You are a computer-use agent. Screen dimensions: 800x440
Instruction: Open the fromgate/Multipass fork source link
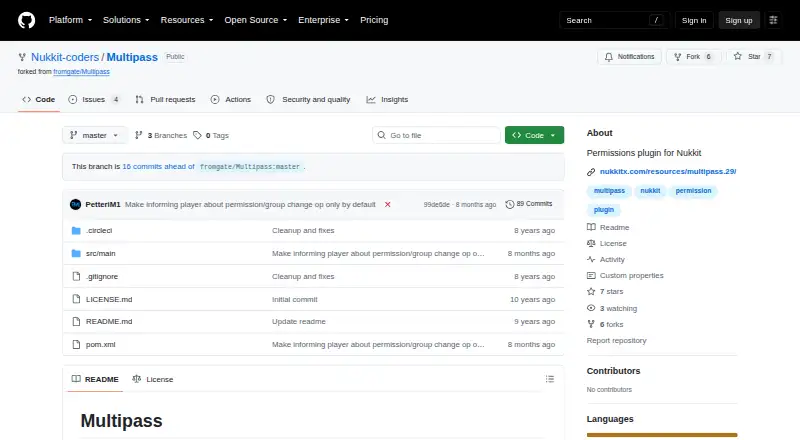click(x=82, y=72)
